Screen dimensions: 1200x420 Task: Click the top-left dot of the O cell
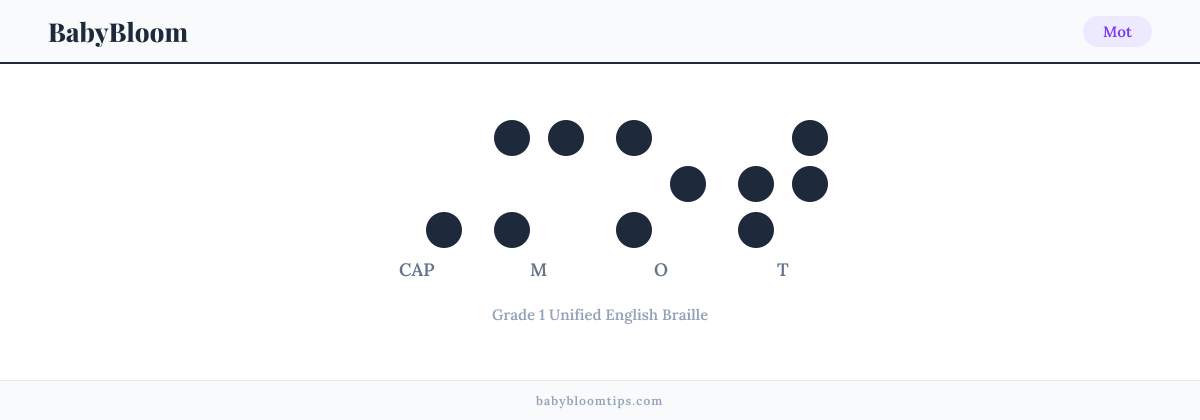634,138
